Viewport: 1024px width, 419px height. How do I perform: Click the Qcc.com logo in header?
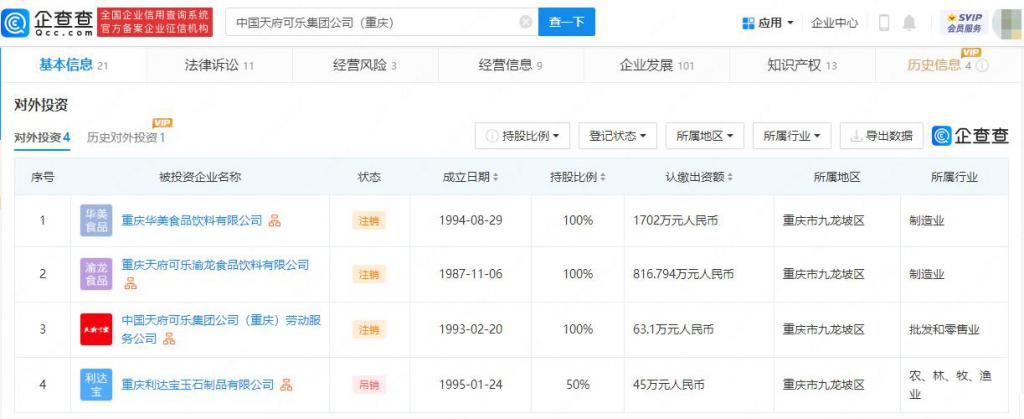tap(50, 22)
